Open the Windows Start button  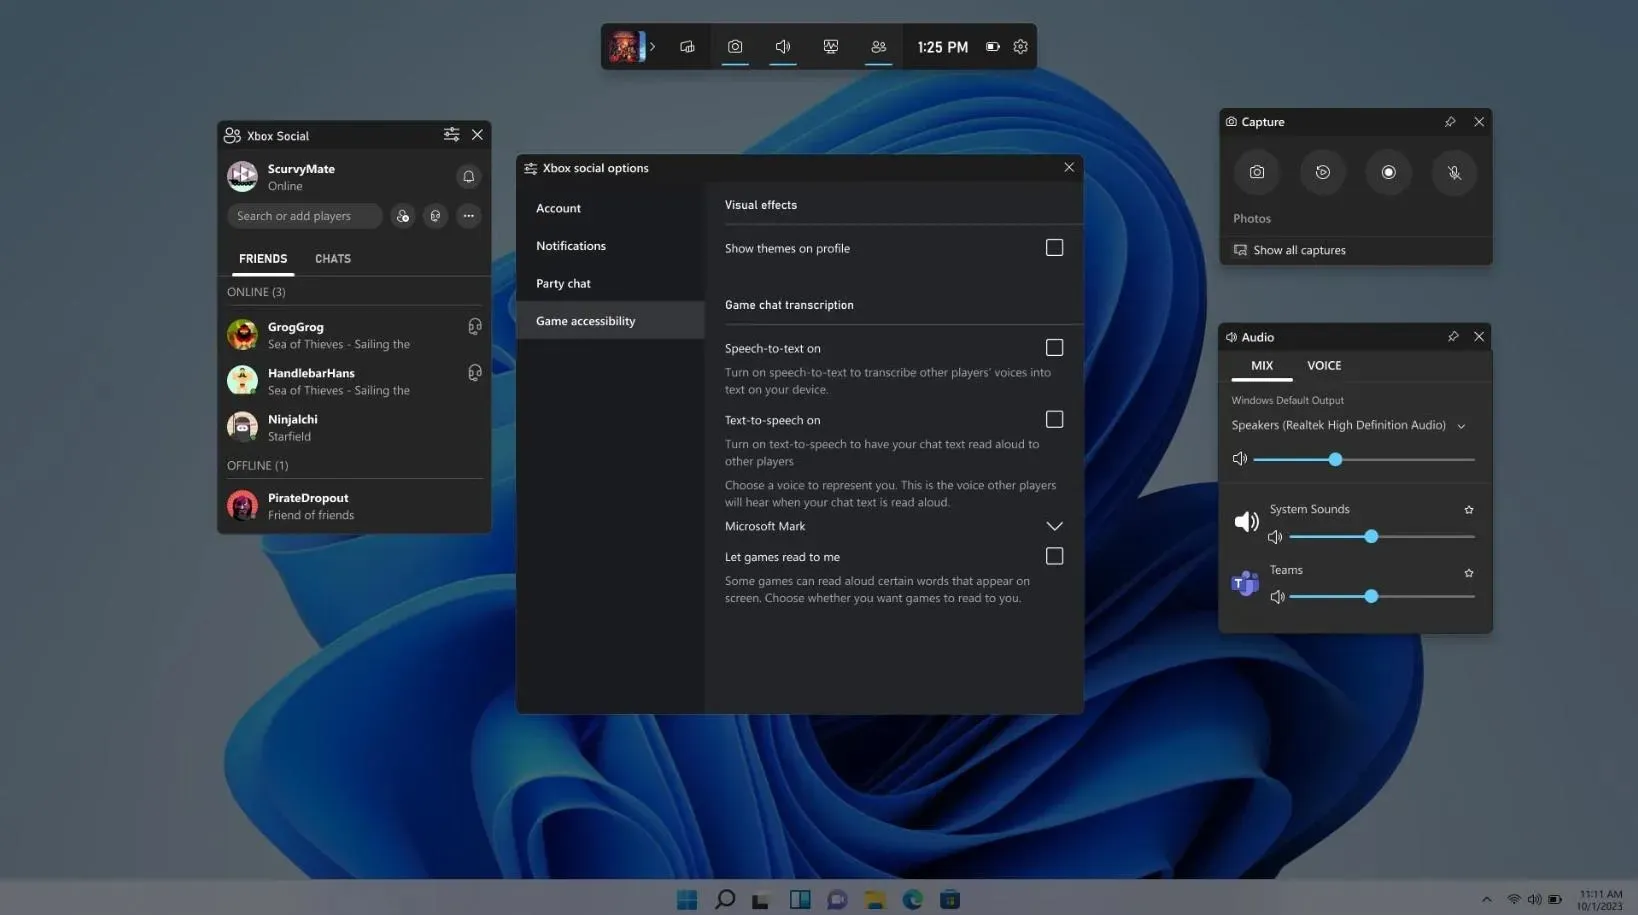click(x=687, y=899)
